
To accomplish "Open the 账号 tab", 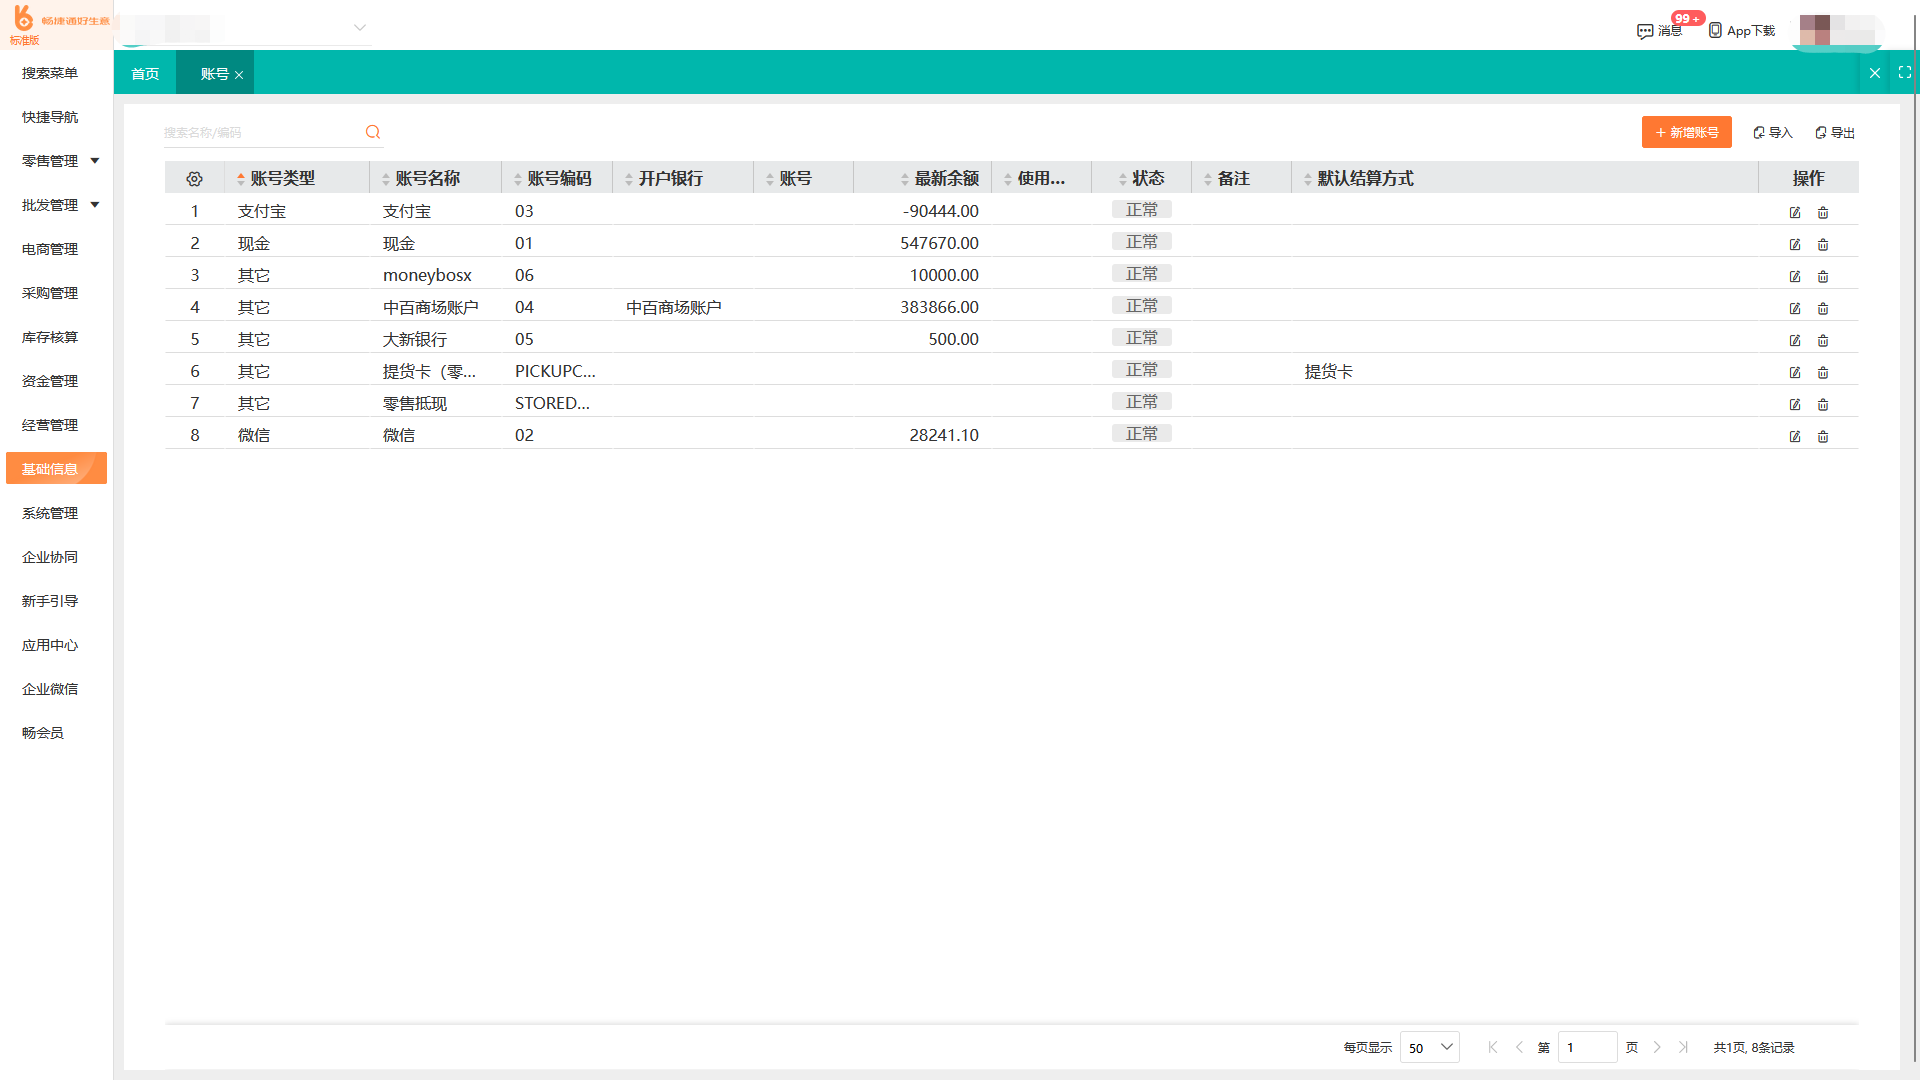I will coord(214,73).
